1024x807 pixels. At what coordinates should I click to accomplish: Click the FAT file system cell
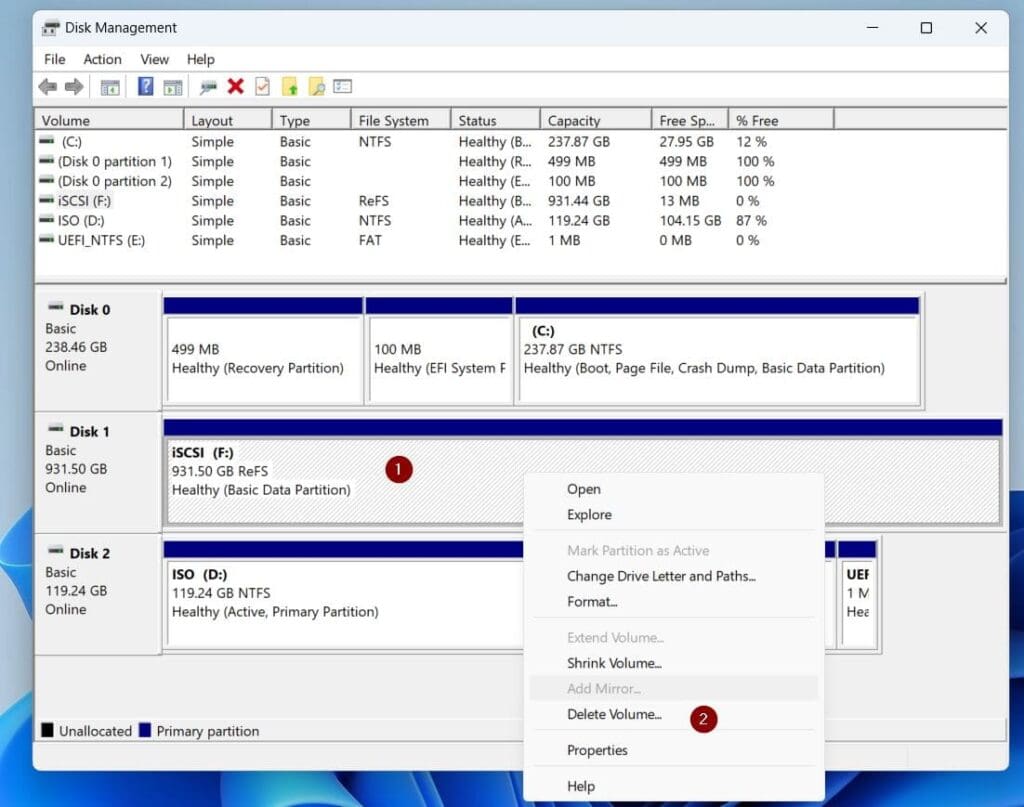(370, 240)
